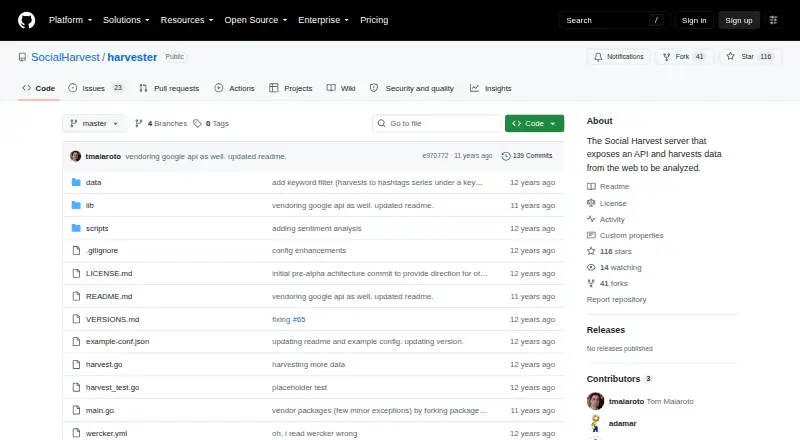Click the eye icon beside 14 watching

(591, 267)
